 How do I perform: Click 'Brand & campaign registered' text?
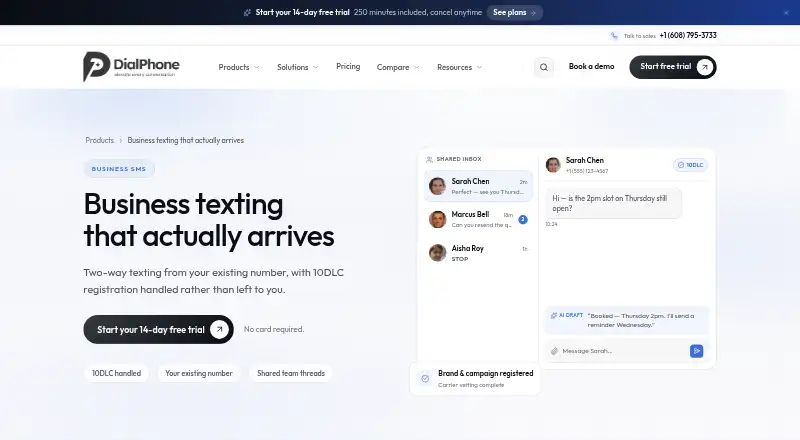pyautogui.click(x=485, y=373)
